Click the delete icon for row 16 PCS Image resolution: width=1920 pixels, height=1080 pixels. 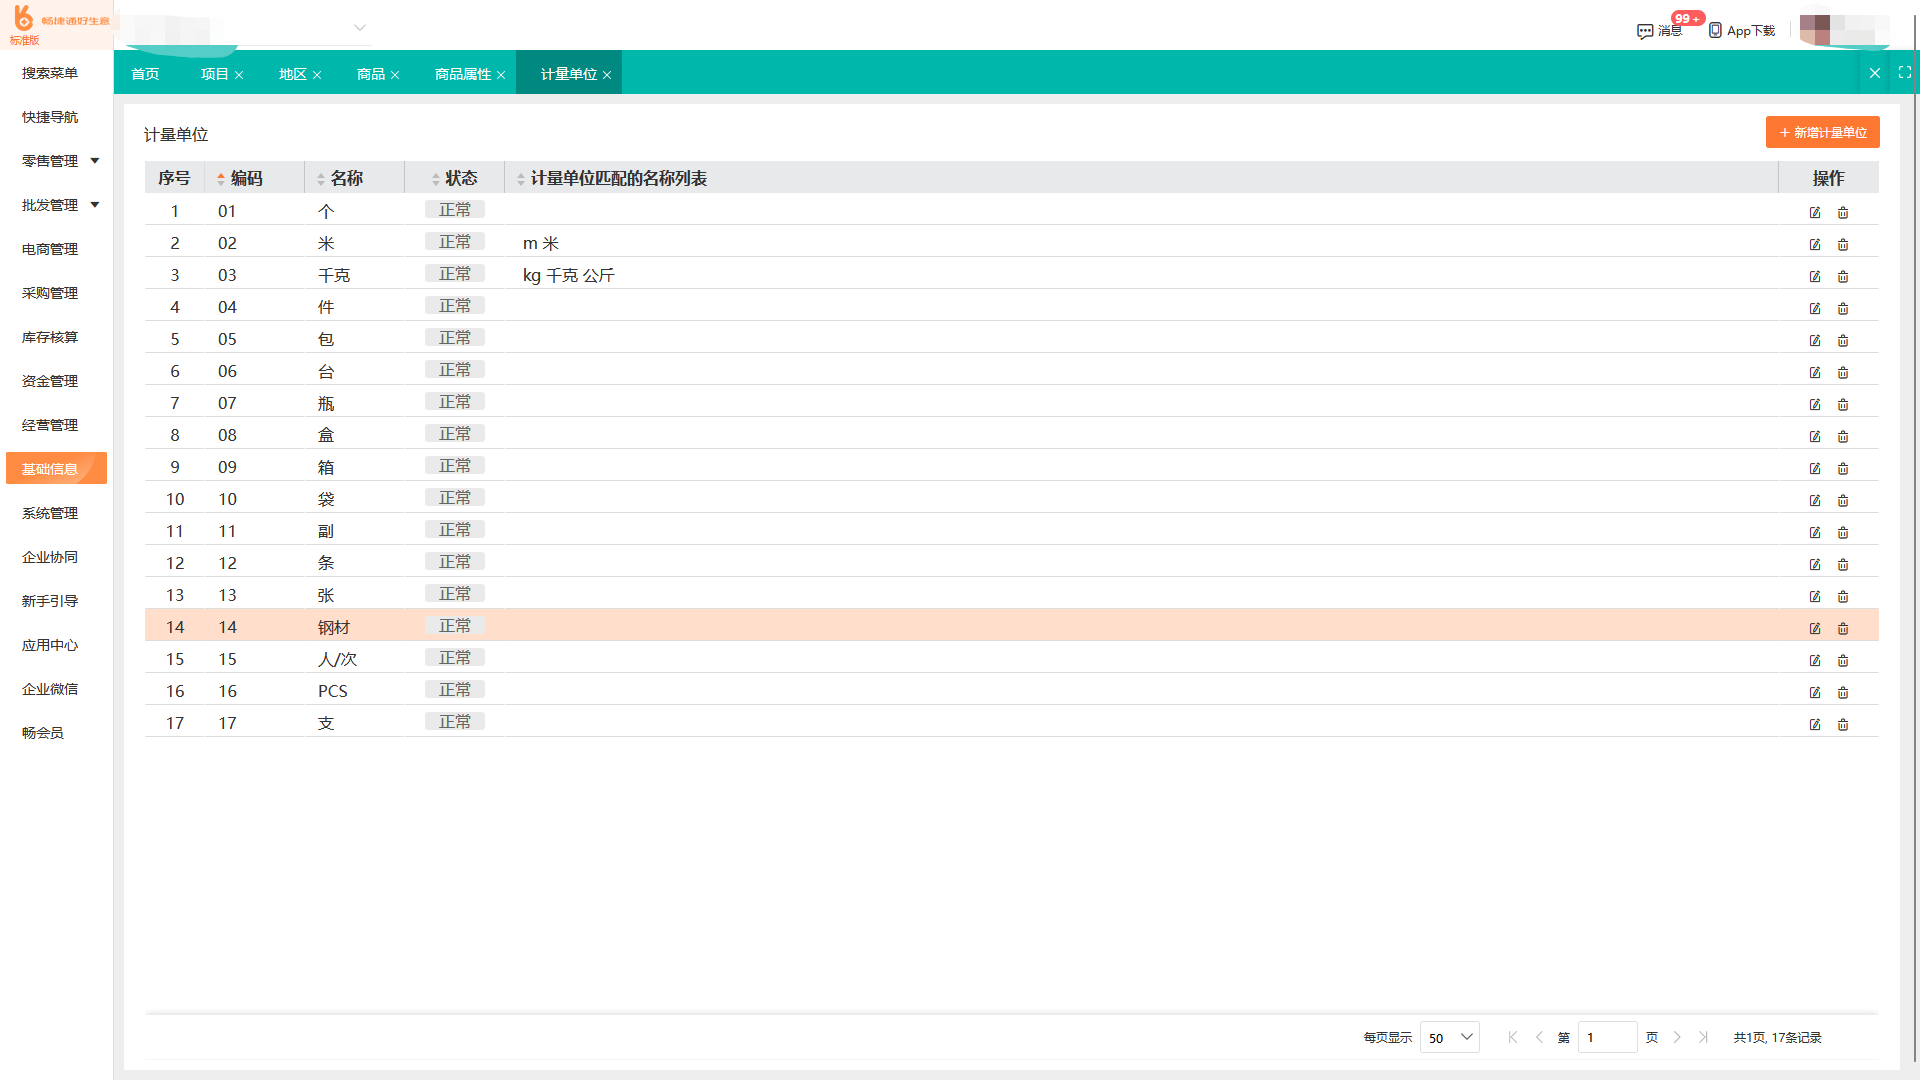(1844, 691)
